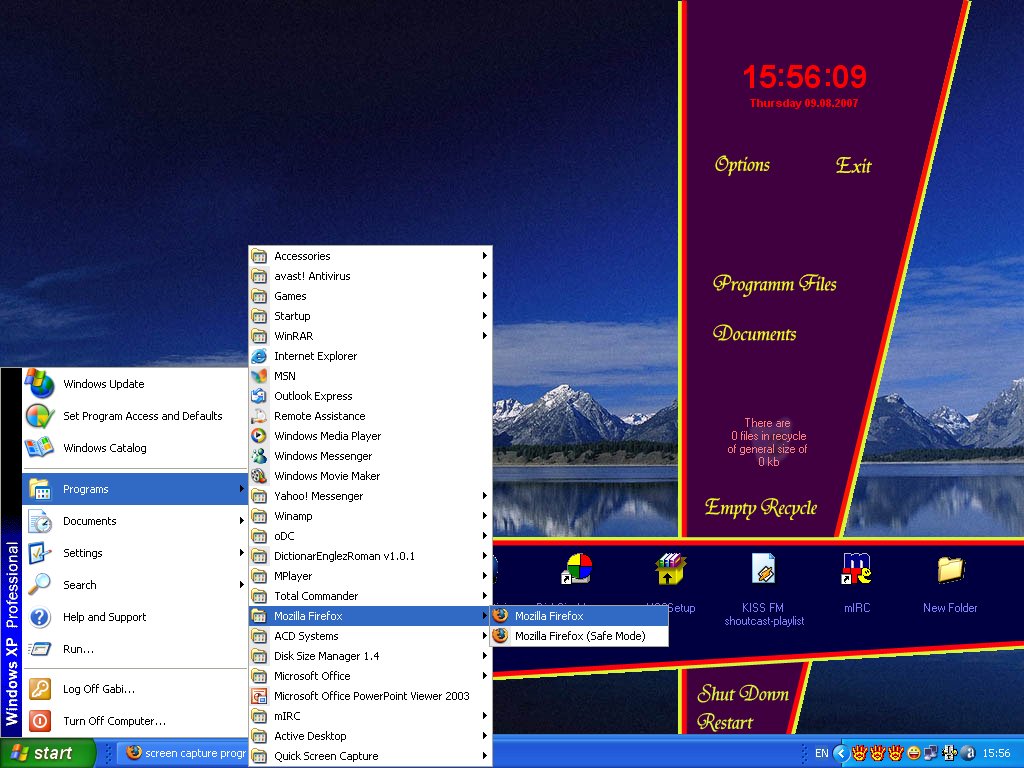Click the Windows Update icon in Start menu
The height and width of the screenshot is (768, 1024).
pos(40,384)
